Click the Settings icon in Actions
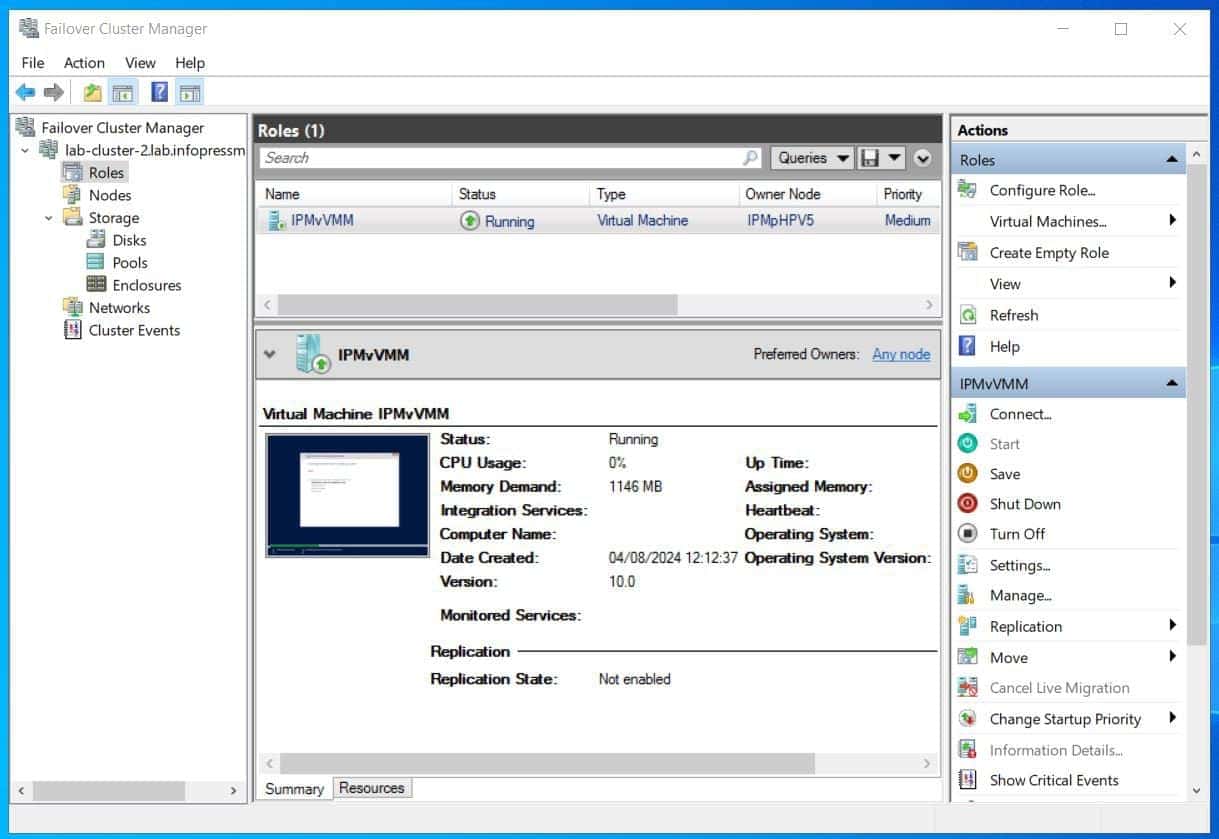 tap(967, 565)
